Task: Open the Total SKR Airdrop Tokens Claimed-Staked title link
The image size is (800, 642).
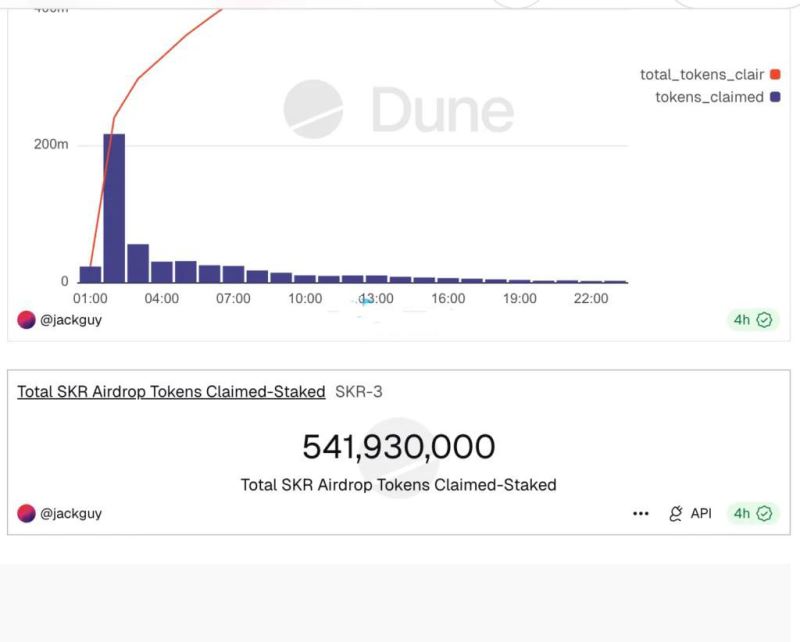Action: pyautogui.click(x=171, y=392)
